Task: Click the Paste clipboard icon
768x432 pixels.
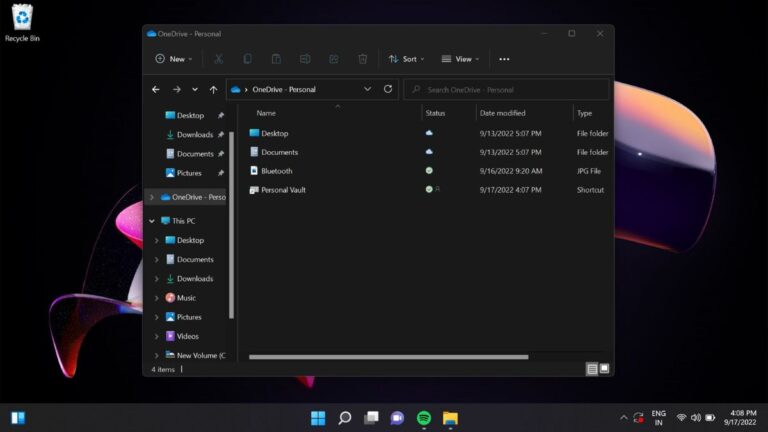Action: click(x=276, y=59)
